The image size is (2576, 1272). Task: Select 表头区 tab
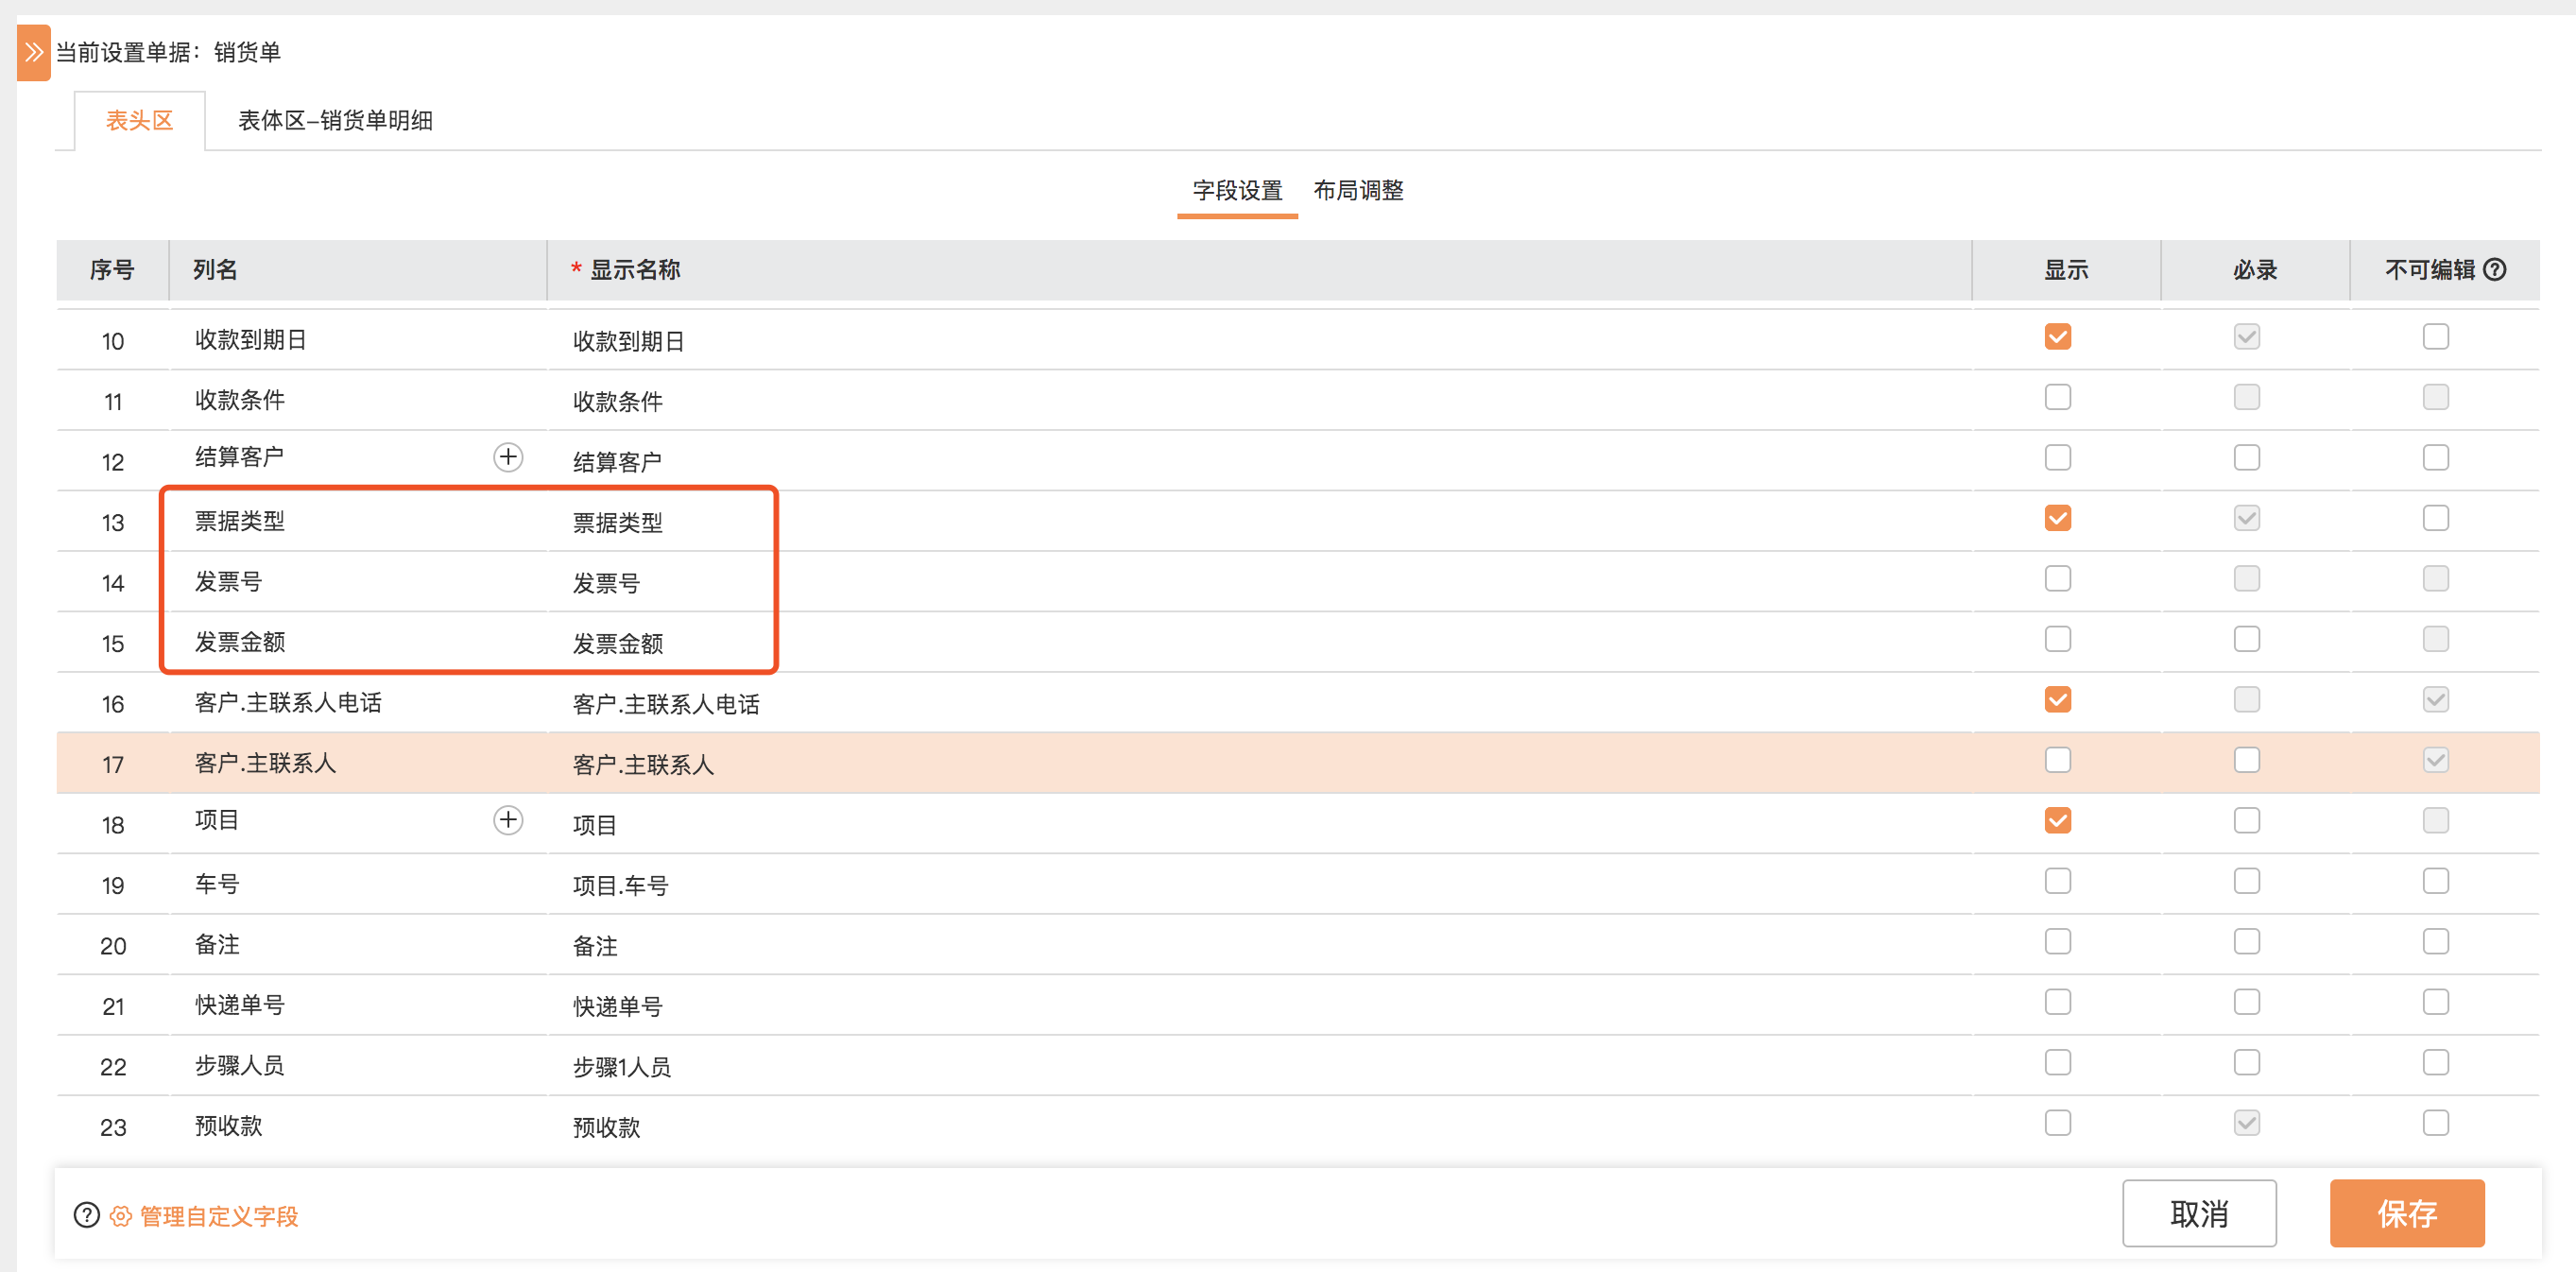140,118
